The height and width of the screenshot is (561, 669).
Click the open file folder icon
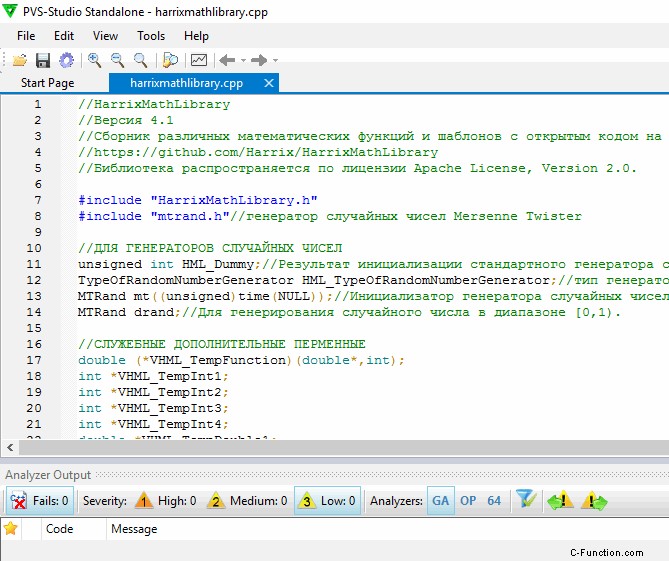pos(20,61)
